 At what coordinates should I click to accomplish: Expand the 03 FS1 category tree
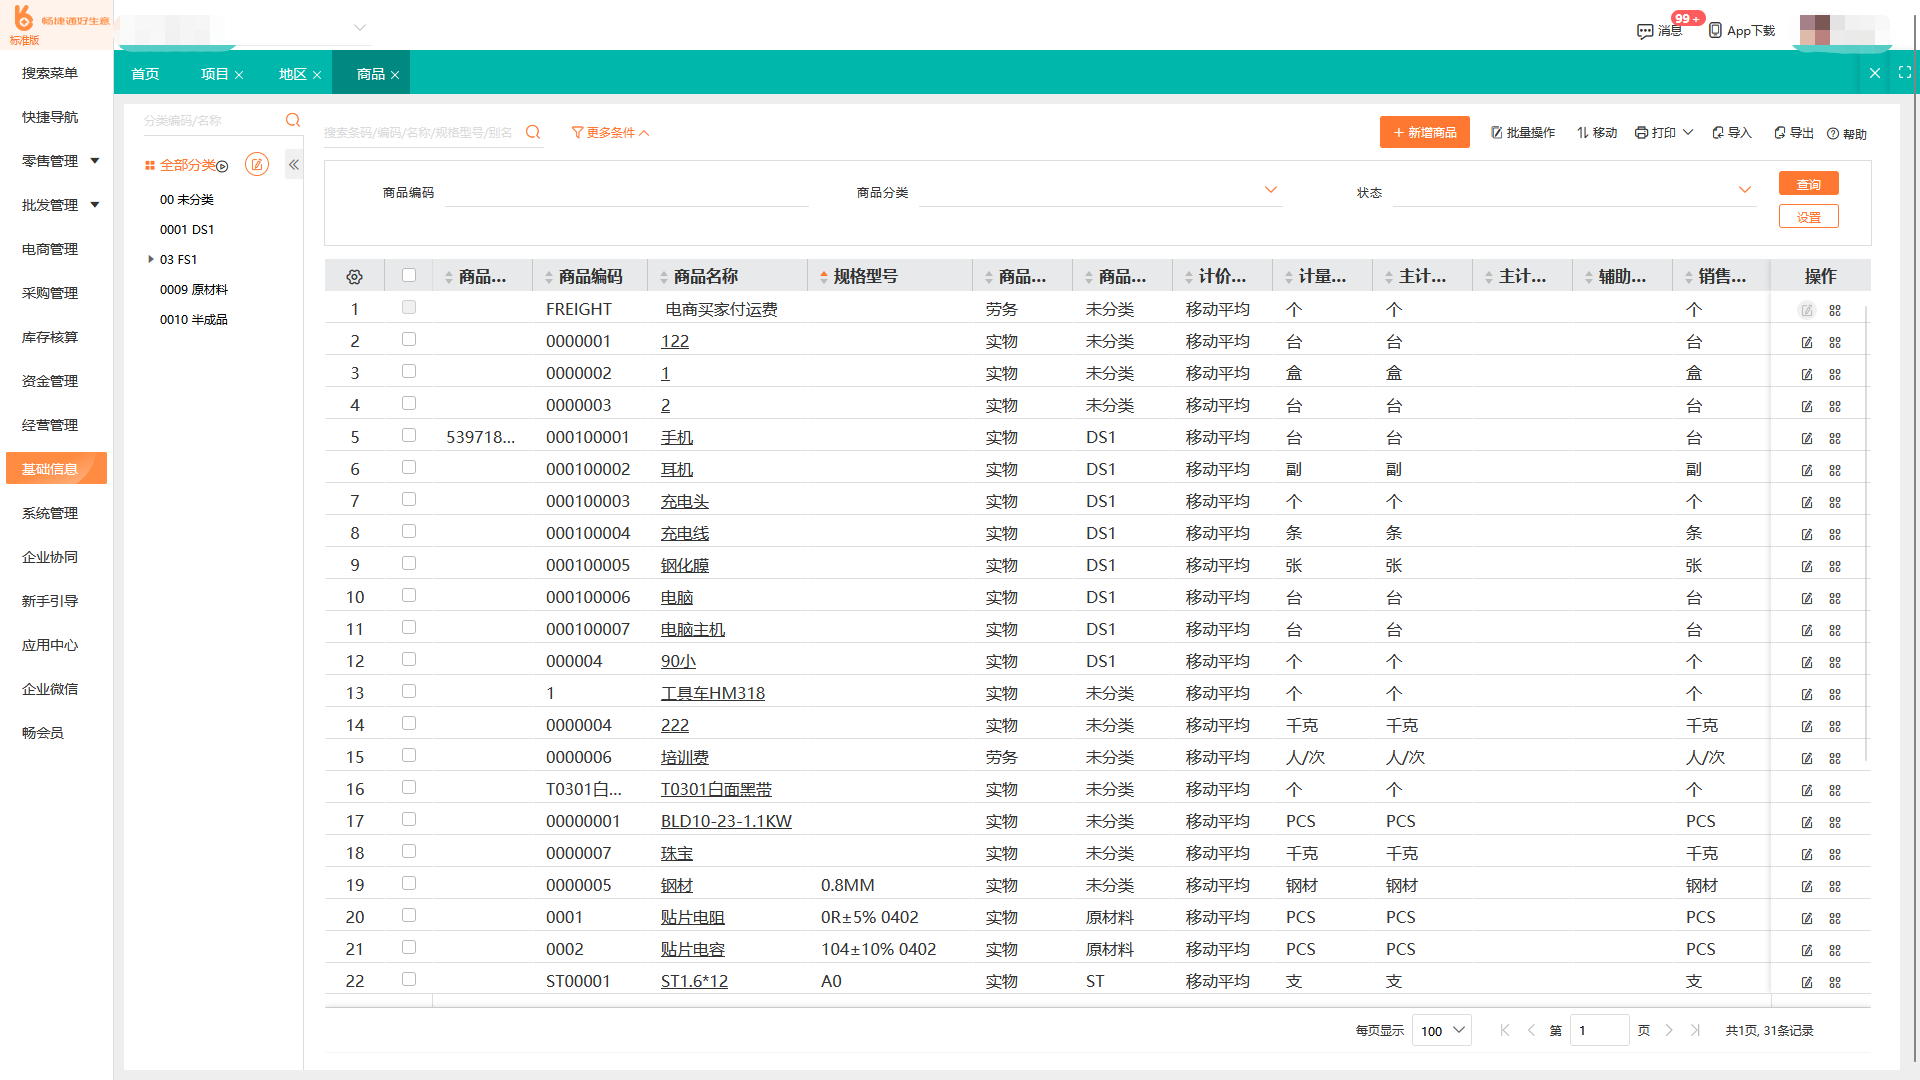coord(149,258)
